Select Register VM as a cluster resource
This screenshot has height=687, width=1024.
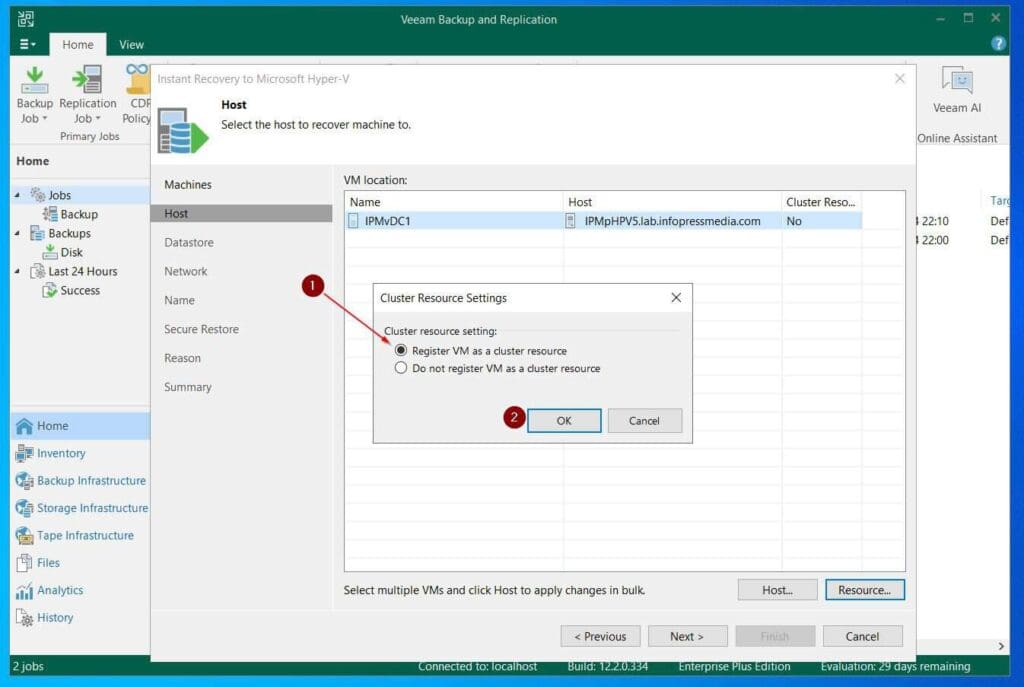[x=401, y=351]
